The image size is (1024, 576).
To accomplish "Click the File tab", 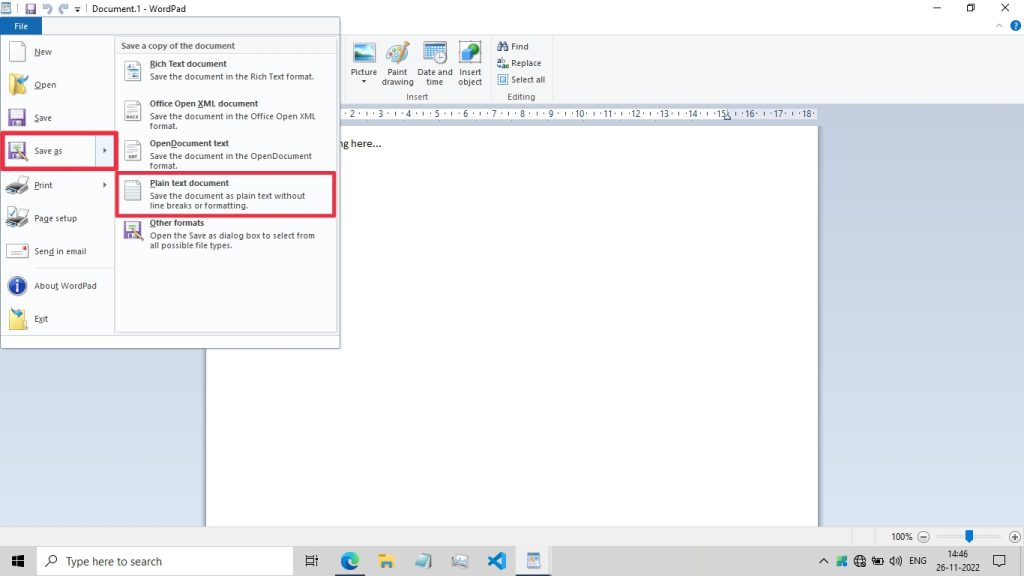I will [x=21, y=26].
